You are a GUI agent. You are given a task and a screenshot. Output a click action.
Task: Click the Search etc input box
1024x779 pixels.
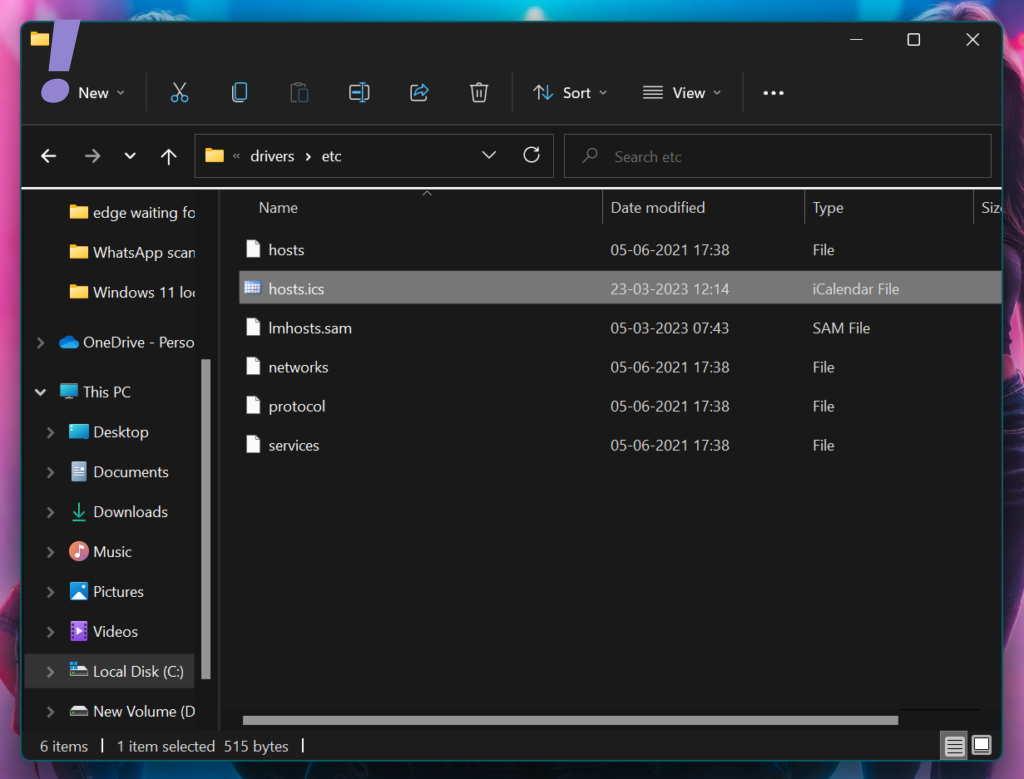point(790,156)
